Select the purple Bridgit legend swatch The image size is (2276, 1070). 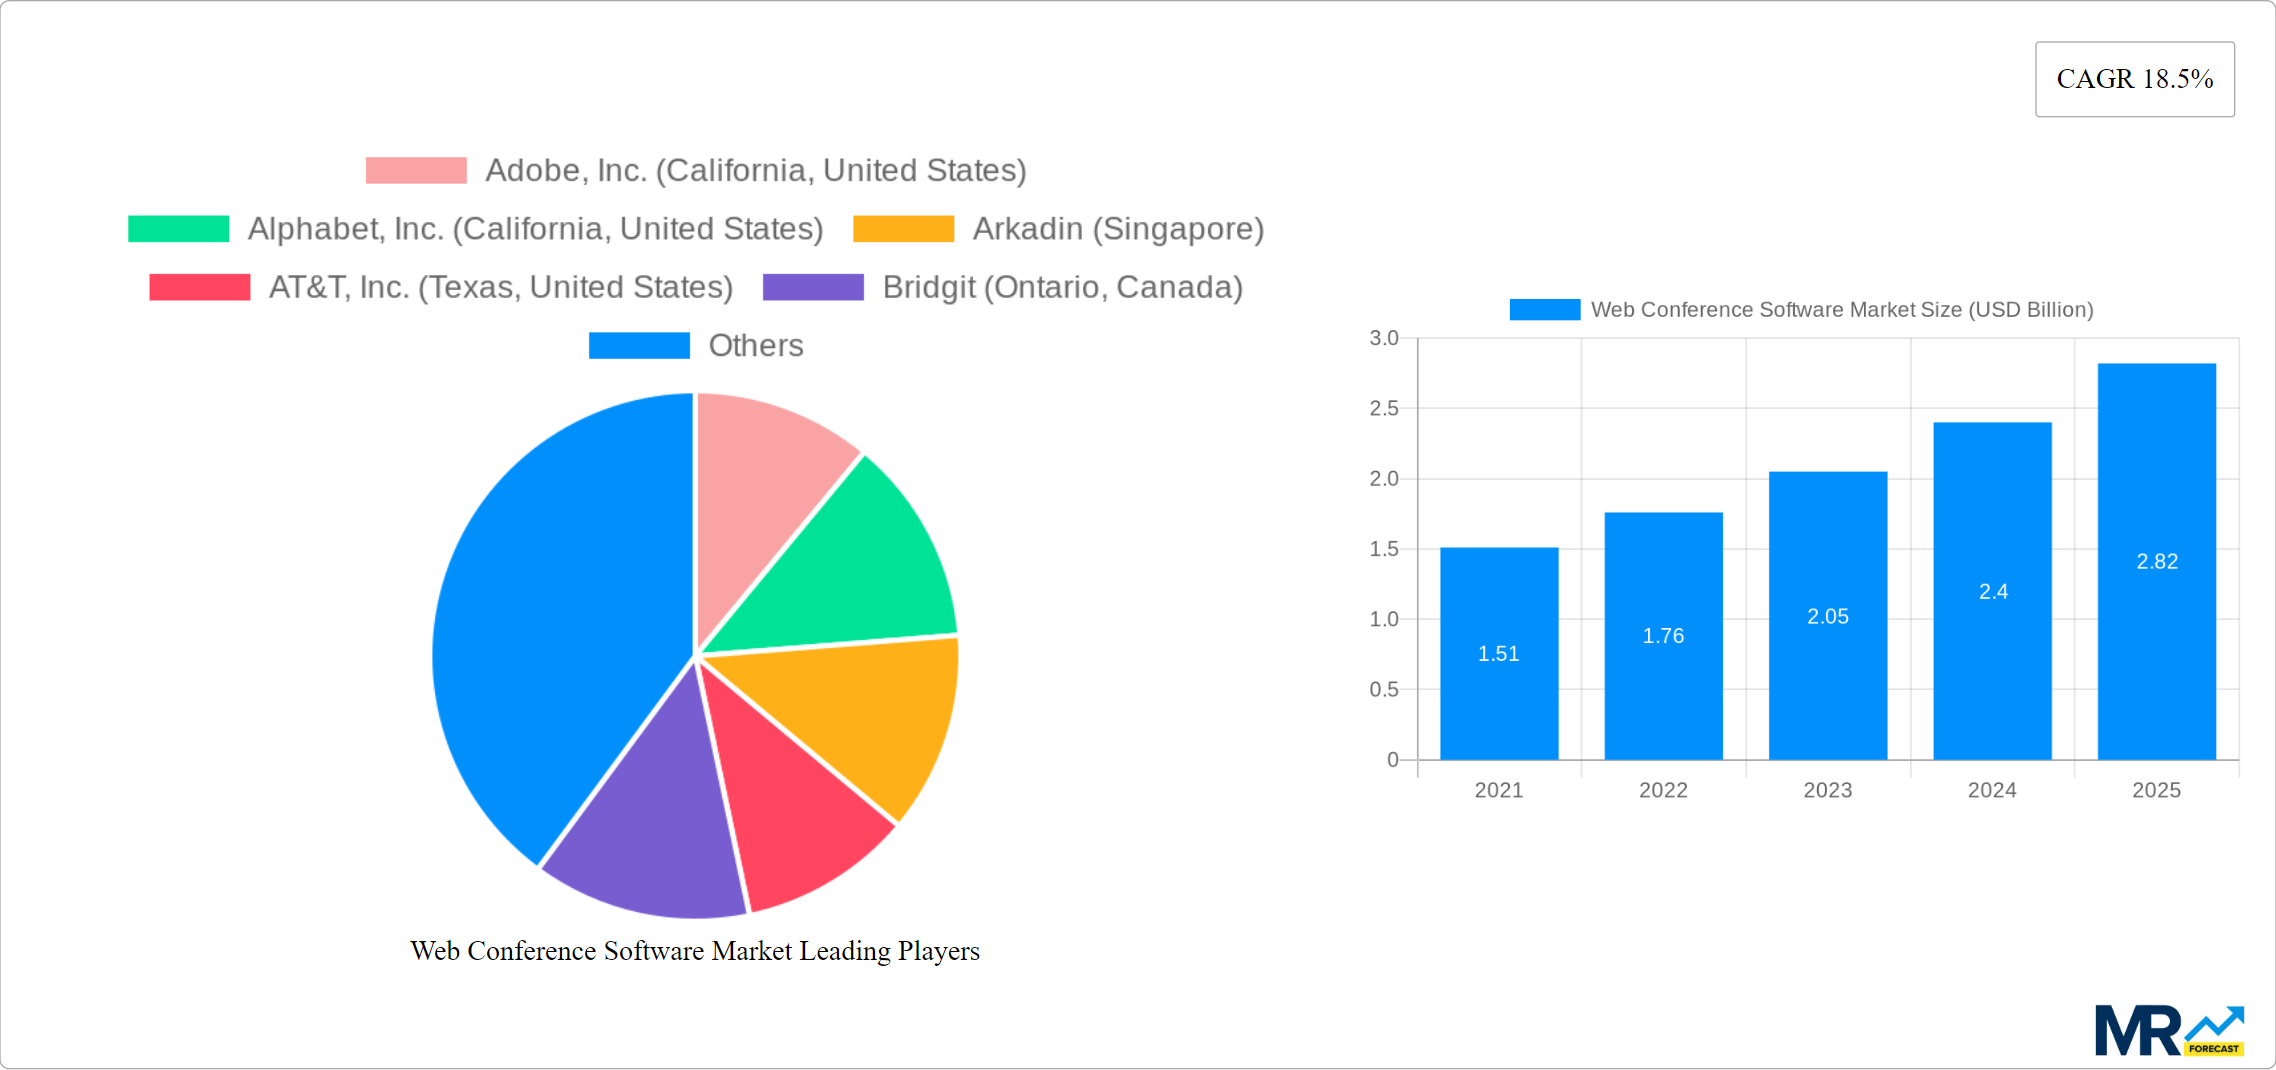click(813, 286)
